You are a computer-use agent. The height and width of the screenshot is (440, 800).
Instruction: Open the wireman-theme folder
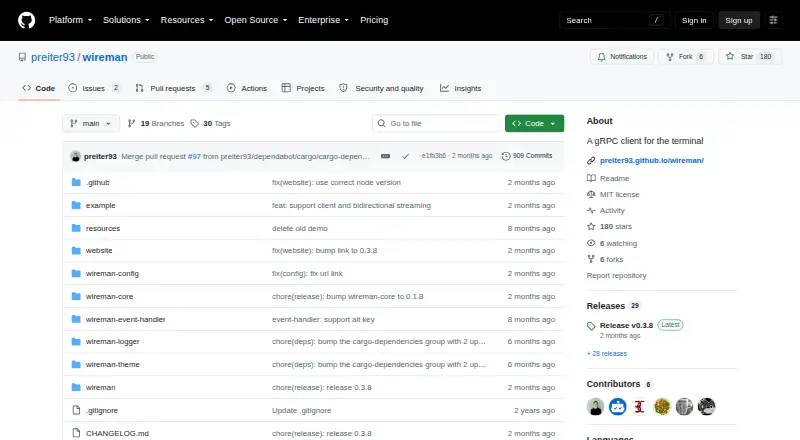click(112, 364)
